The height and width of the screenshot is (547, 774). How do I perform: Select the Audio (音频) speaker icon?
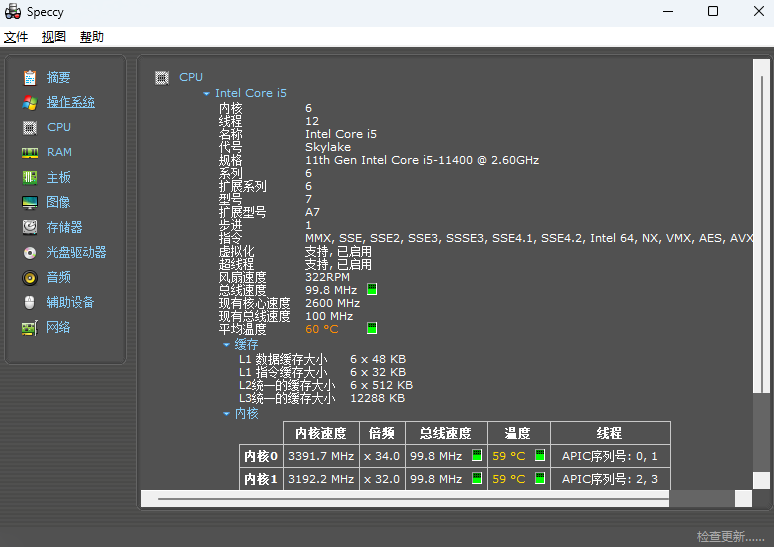click(29, 277)
